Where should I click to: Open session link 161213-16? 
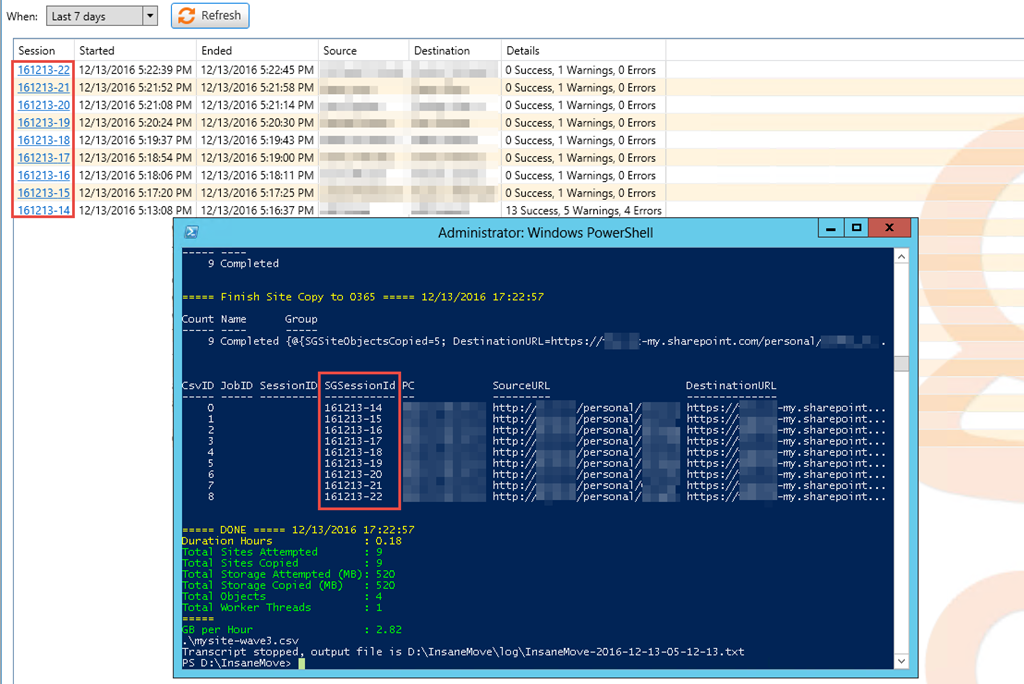pos(44,175)
